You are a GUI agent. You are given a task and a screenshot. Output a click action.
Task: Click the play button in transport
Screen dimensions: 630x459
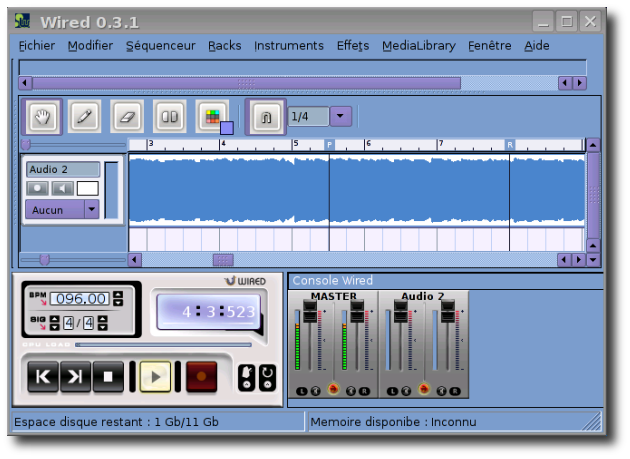[155, 376]
